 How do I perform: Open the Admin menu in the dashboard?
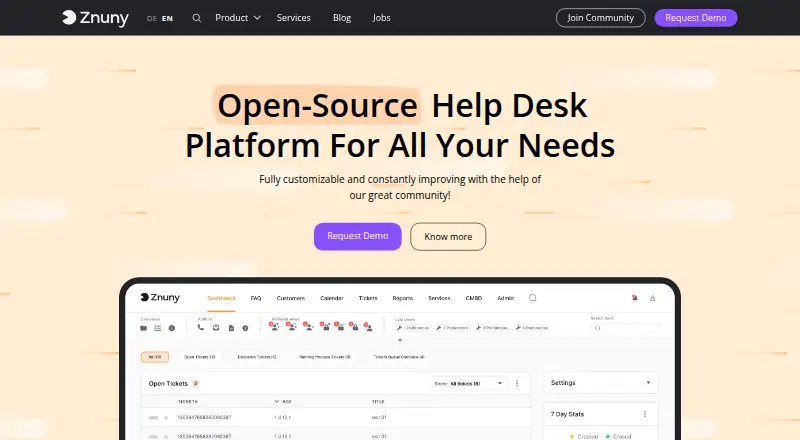click(506, 298)
